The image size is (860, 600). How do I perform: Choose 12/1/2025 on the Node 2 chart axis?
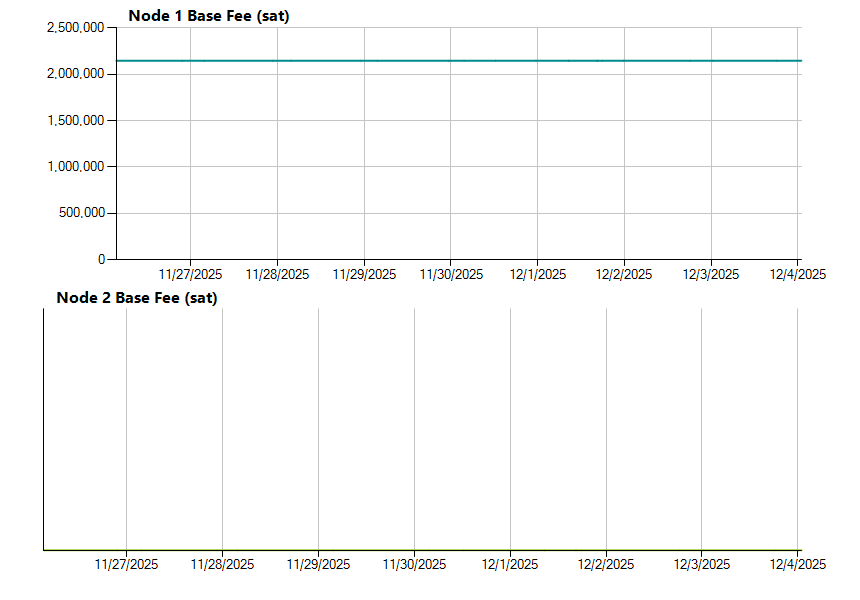[x=510, y=565]
